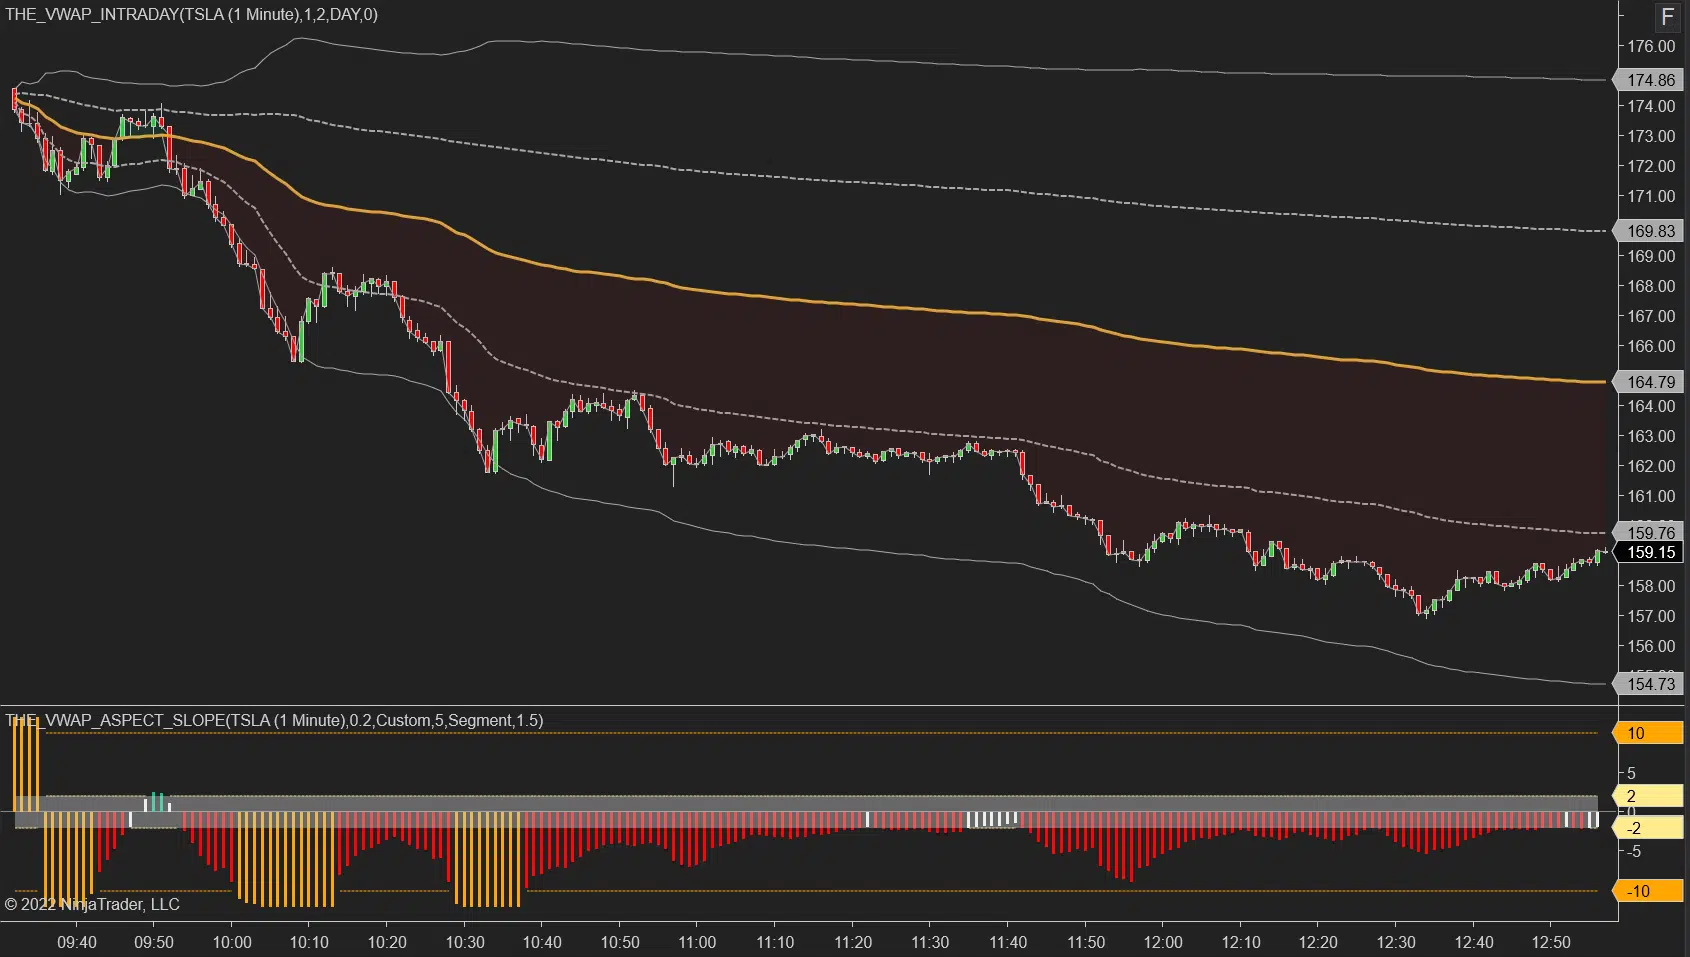
Task: Click the 168.00 price axis label
Action: tap(1651, 286)
